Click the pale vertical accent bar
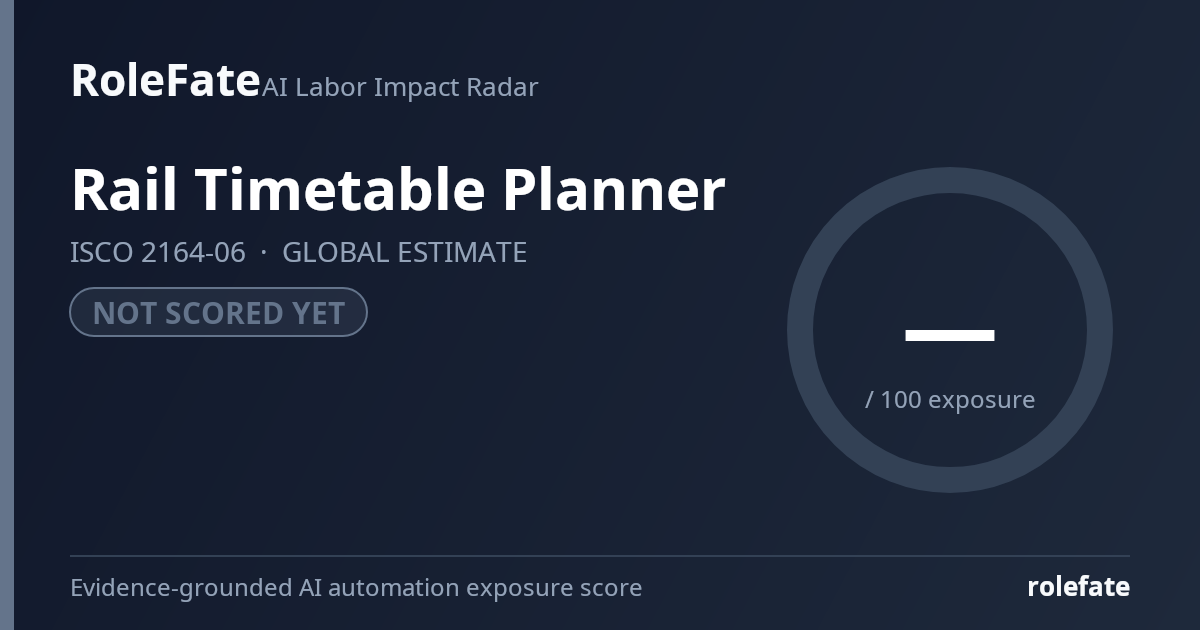 click(x=7, y=315)
